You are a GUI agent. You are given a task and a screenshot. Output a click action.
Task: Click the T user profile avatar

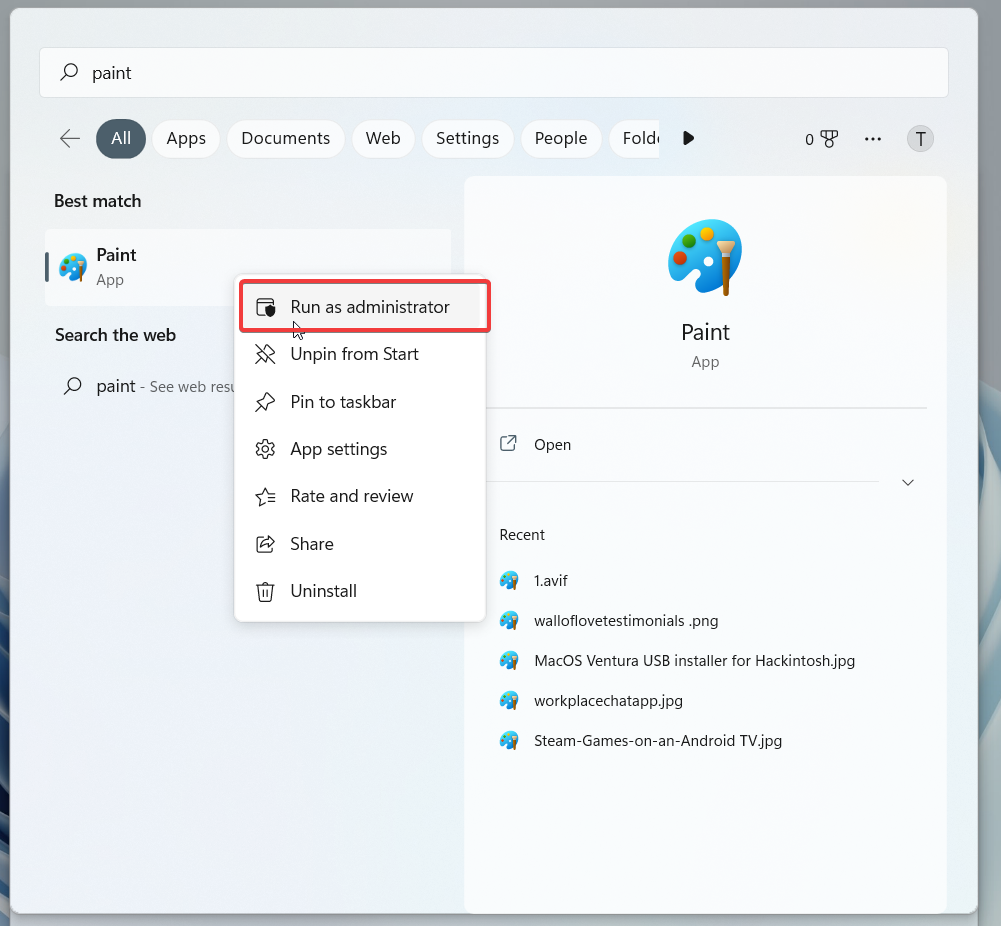coord(920,139)
